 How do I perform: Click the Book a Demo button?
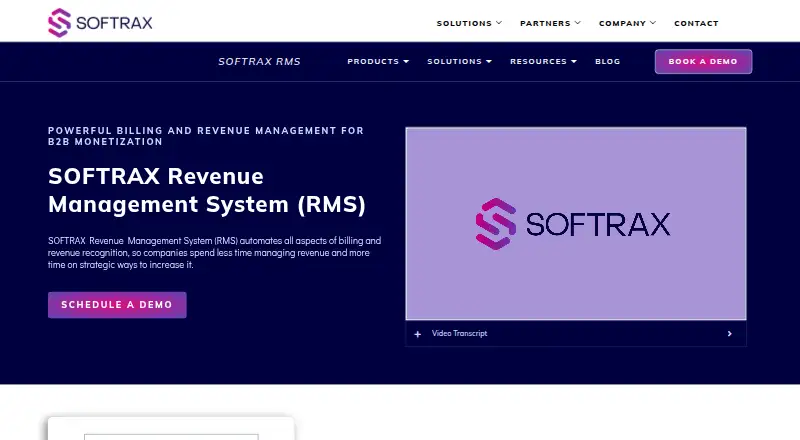coord(703,61)
